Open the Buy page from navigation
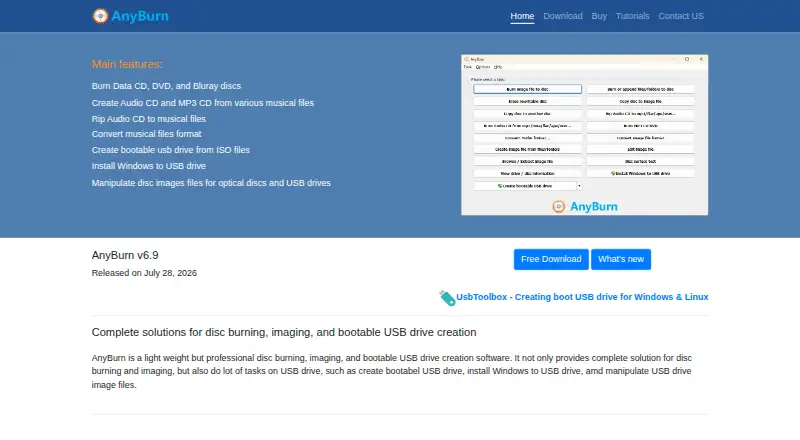The height and width of the screenshot is (440, 800). click(599, 16)
